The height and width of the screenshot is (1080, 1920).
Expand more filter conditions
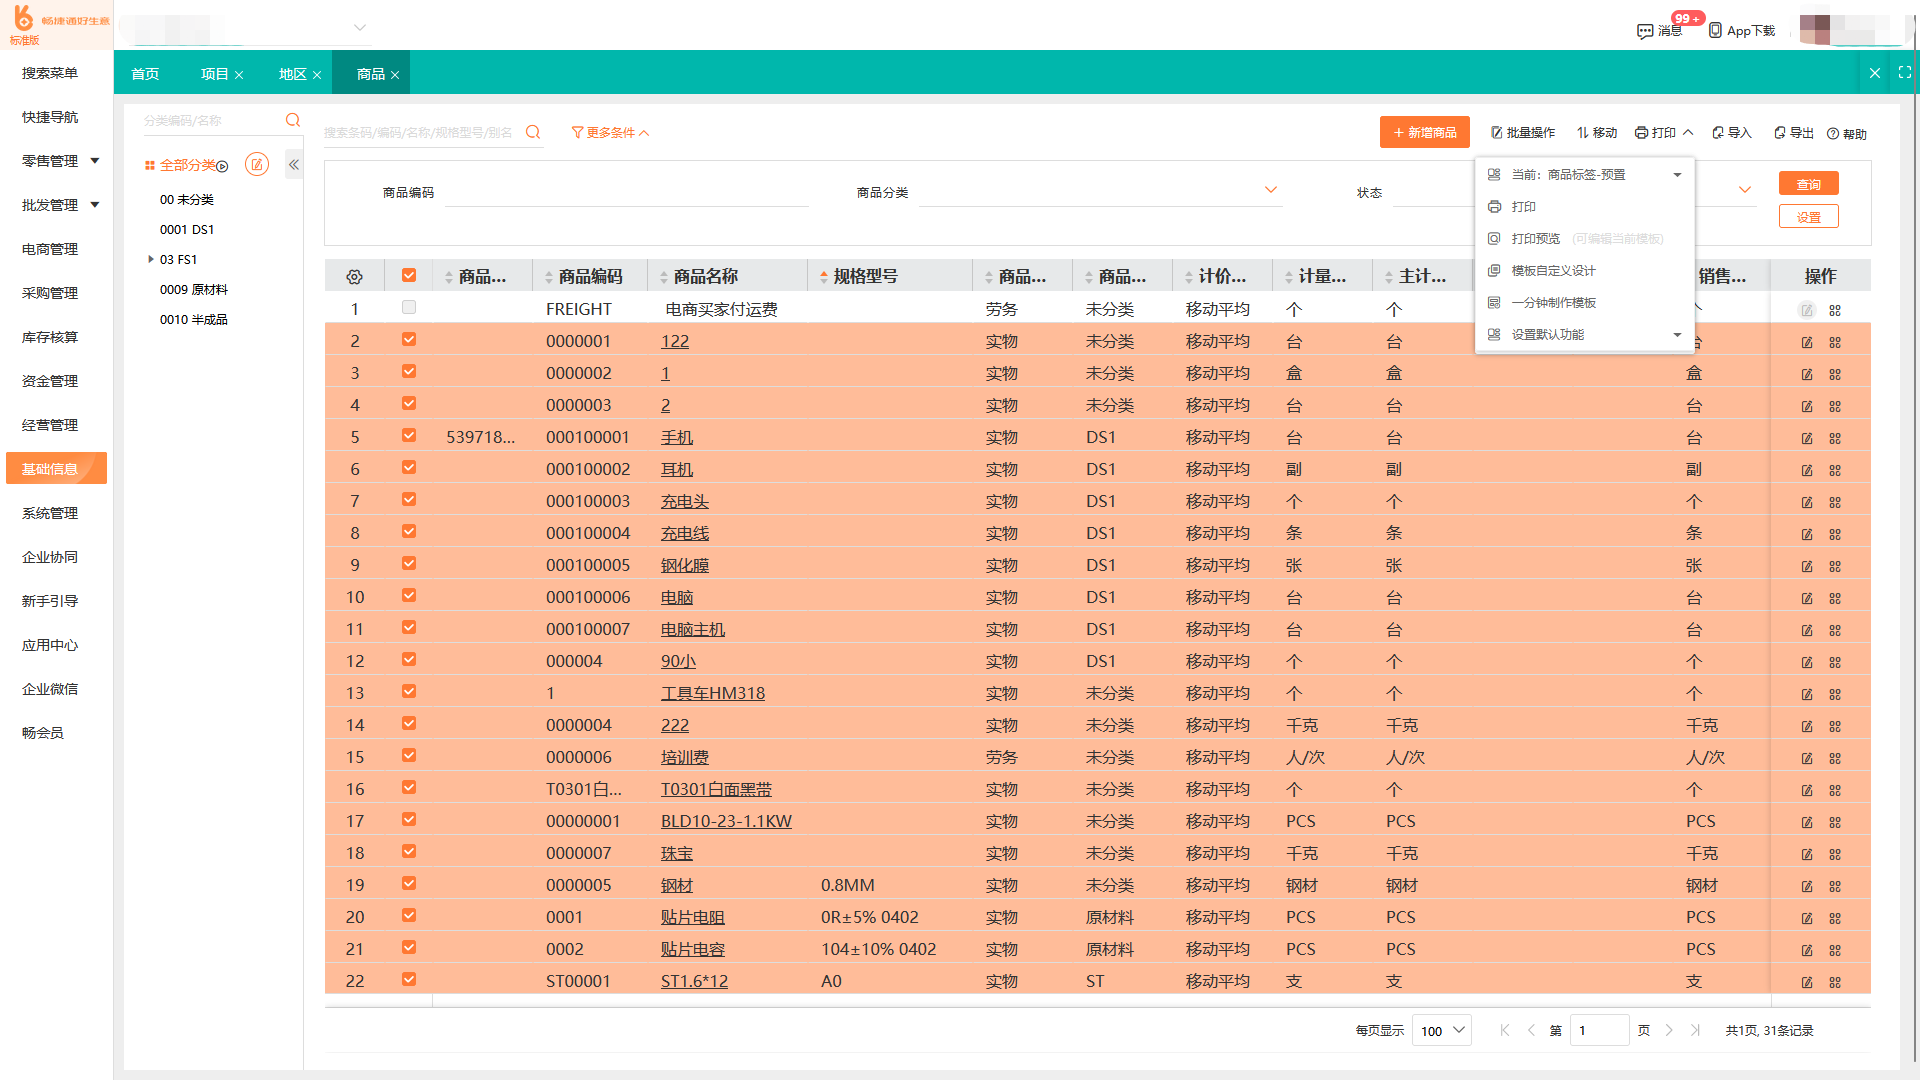pos(611,132)
